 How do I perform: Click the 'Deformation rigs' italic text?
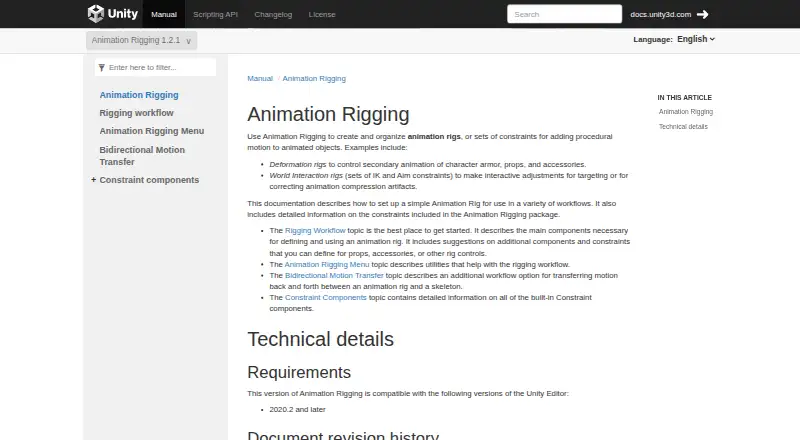297,164
